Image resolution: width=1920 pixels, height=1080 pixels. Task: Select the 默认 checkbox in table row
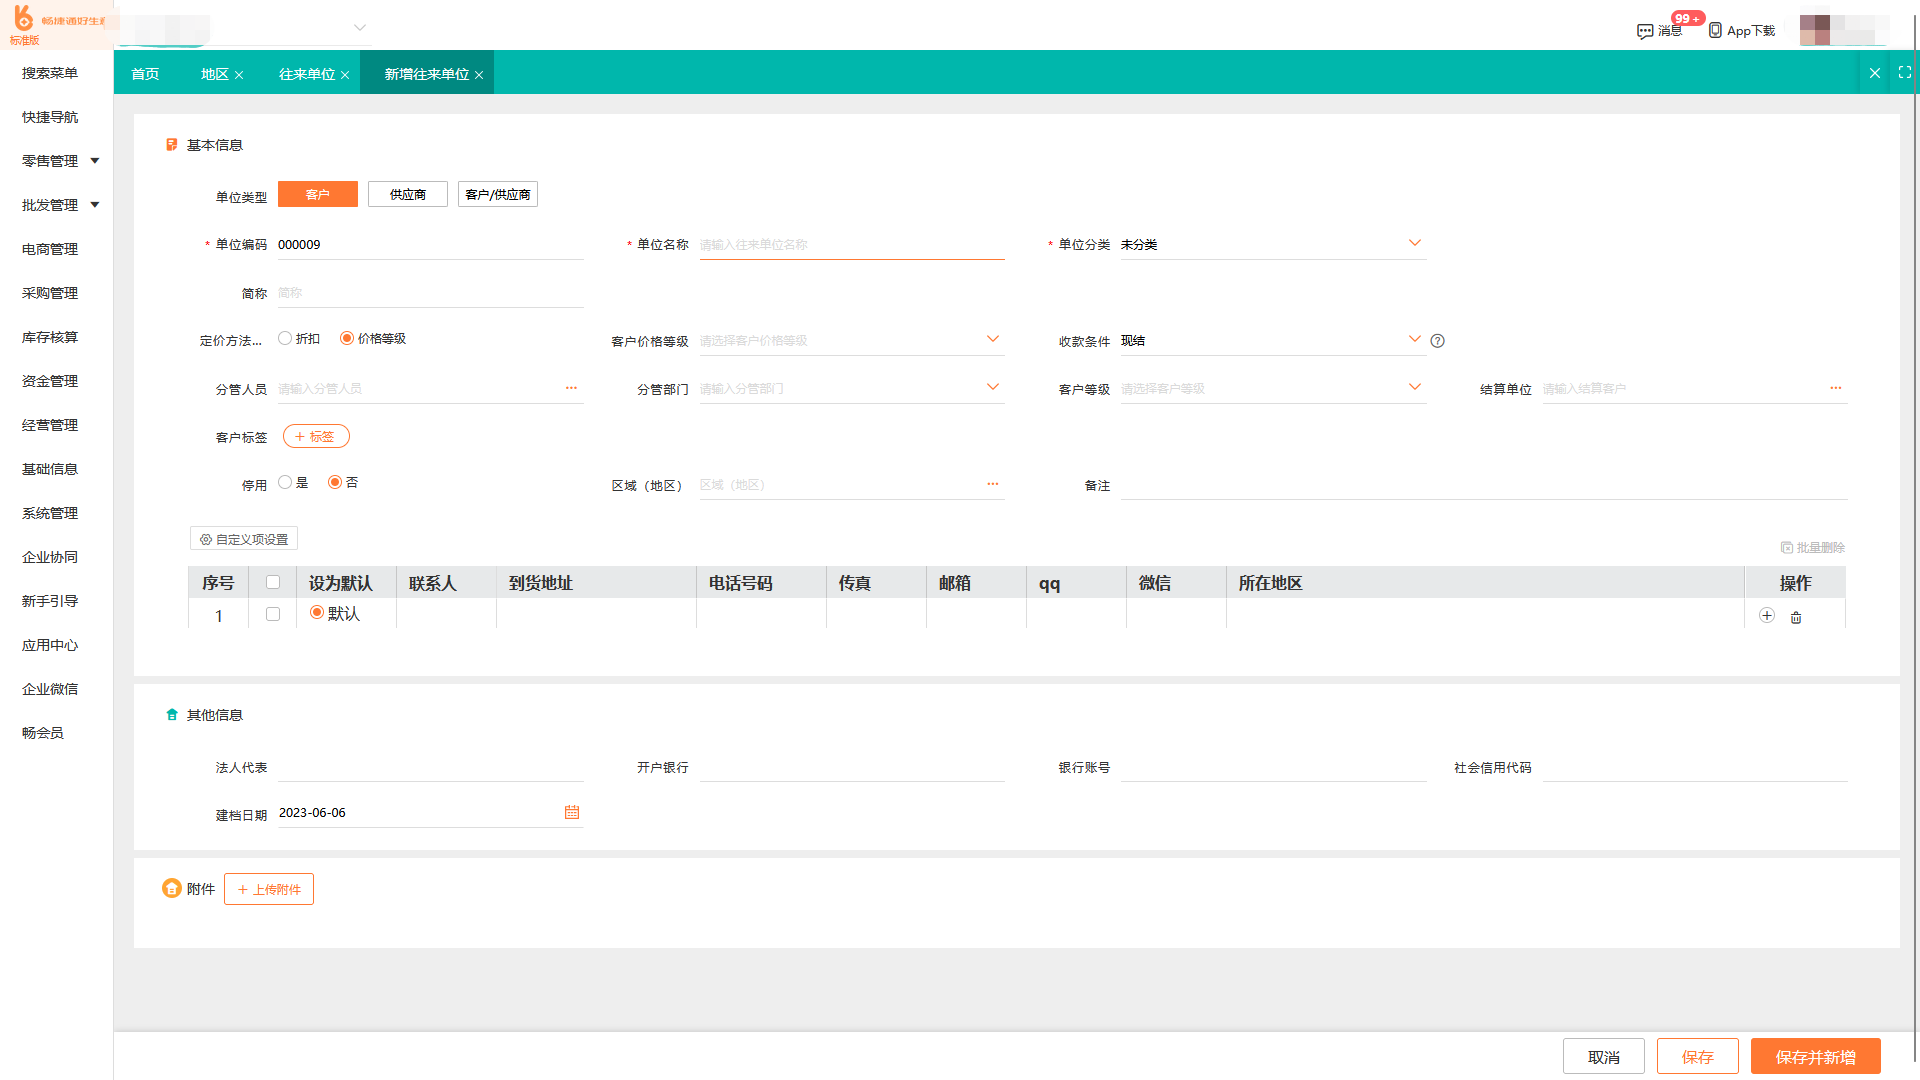pyautogui.click(x=273, y=615)
